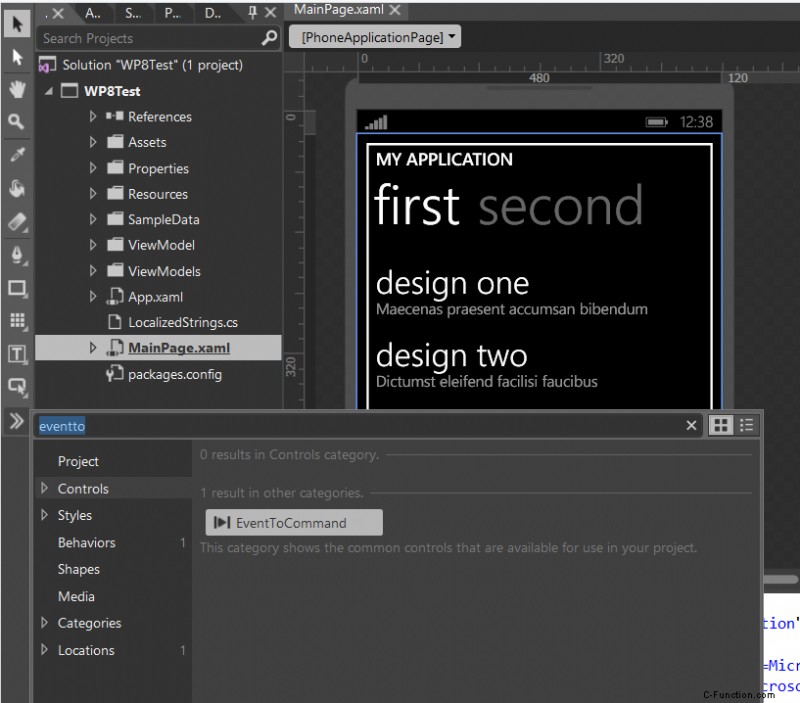Clear the assets search text
Screen dimensions: 800x703
(691, 425)
